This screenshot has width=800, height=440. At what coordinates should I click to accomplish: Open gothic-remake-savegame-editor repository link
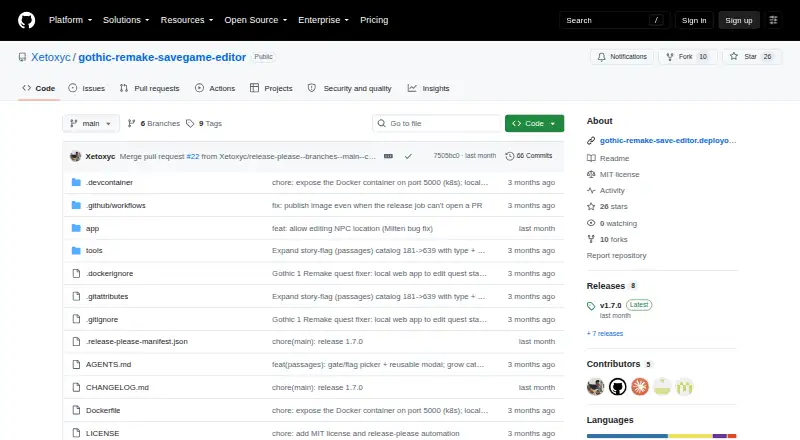(x=162, y=57)
